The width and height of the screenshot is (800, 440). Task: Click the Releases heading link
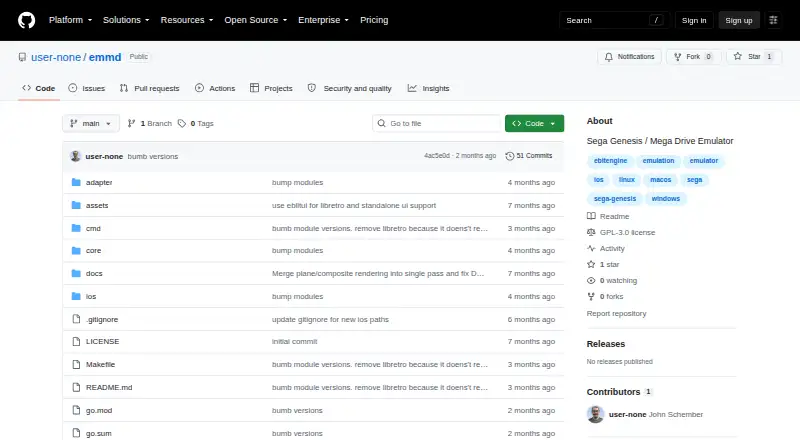click(x=606, y=344)
